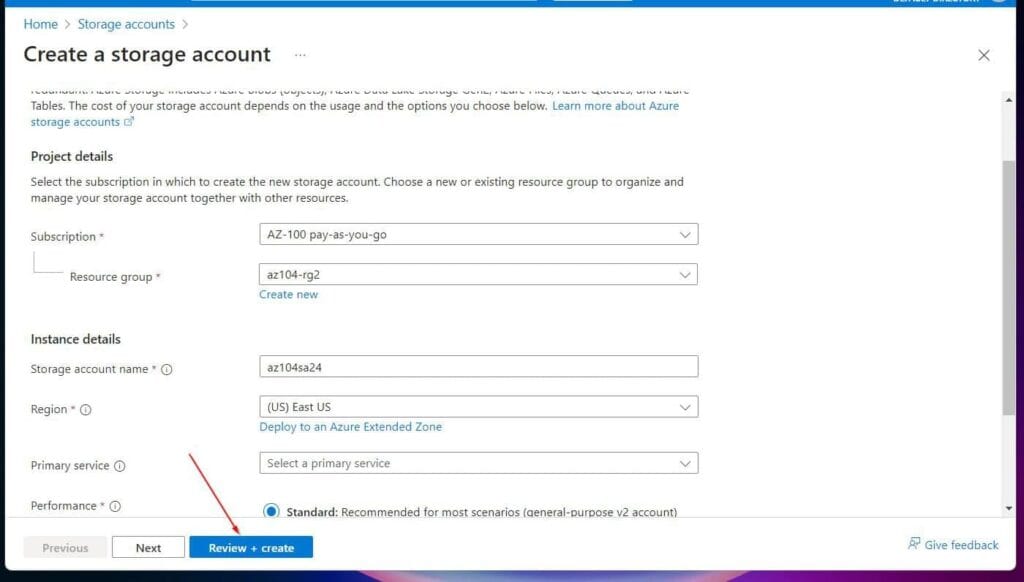The image size is (1024, 582).
Task: Show info tooltip for Primary service
Action: click(120, 466)
